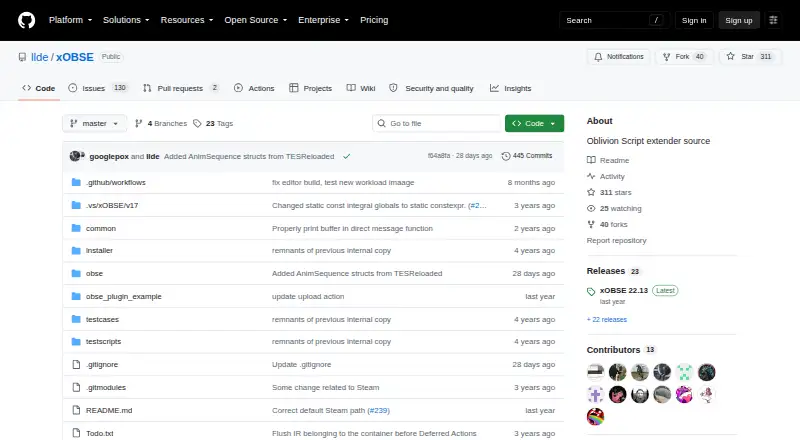Focus the Search field in header
Viewport: 800px width, 440px height.
pyautogui.click(x=614, y=20)
